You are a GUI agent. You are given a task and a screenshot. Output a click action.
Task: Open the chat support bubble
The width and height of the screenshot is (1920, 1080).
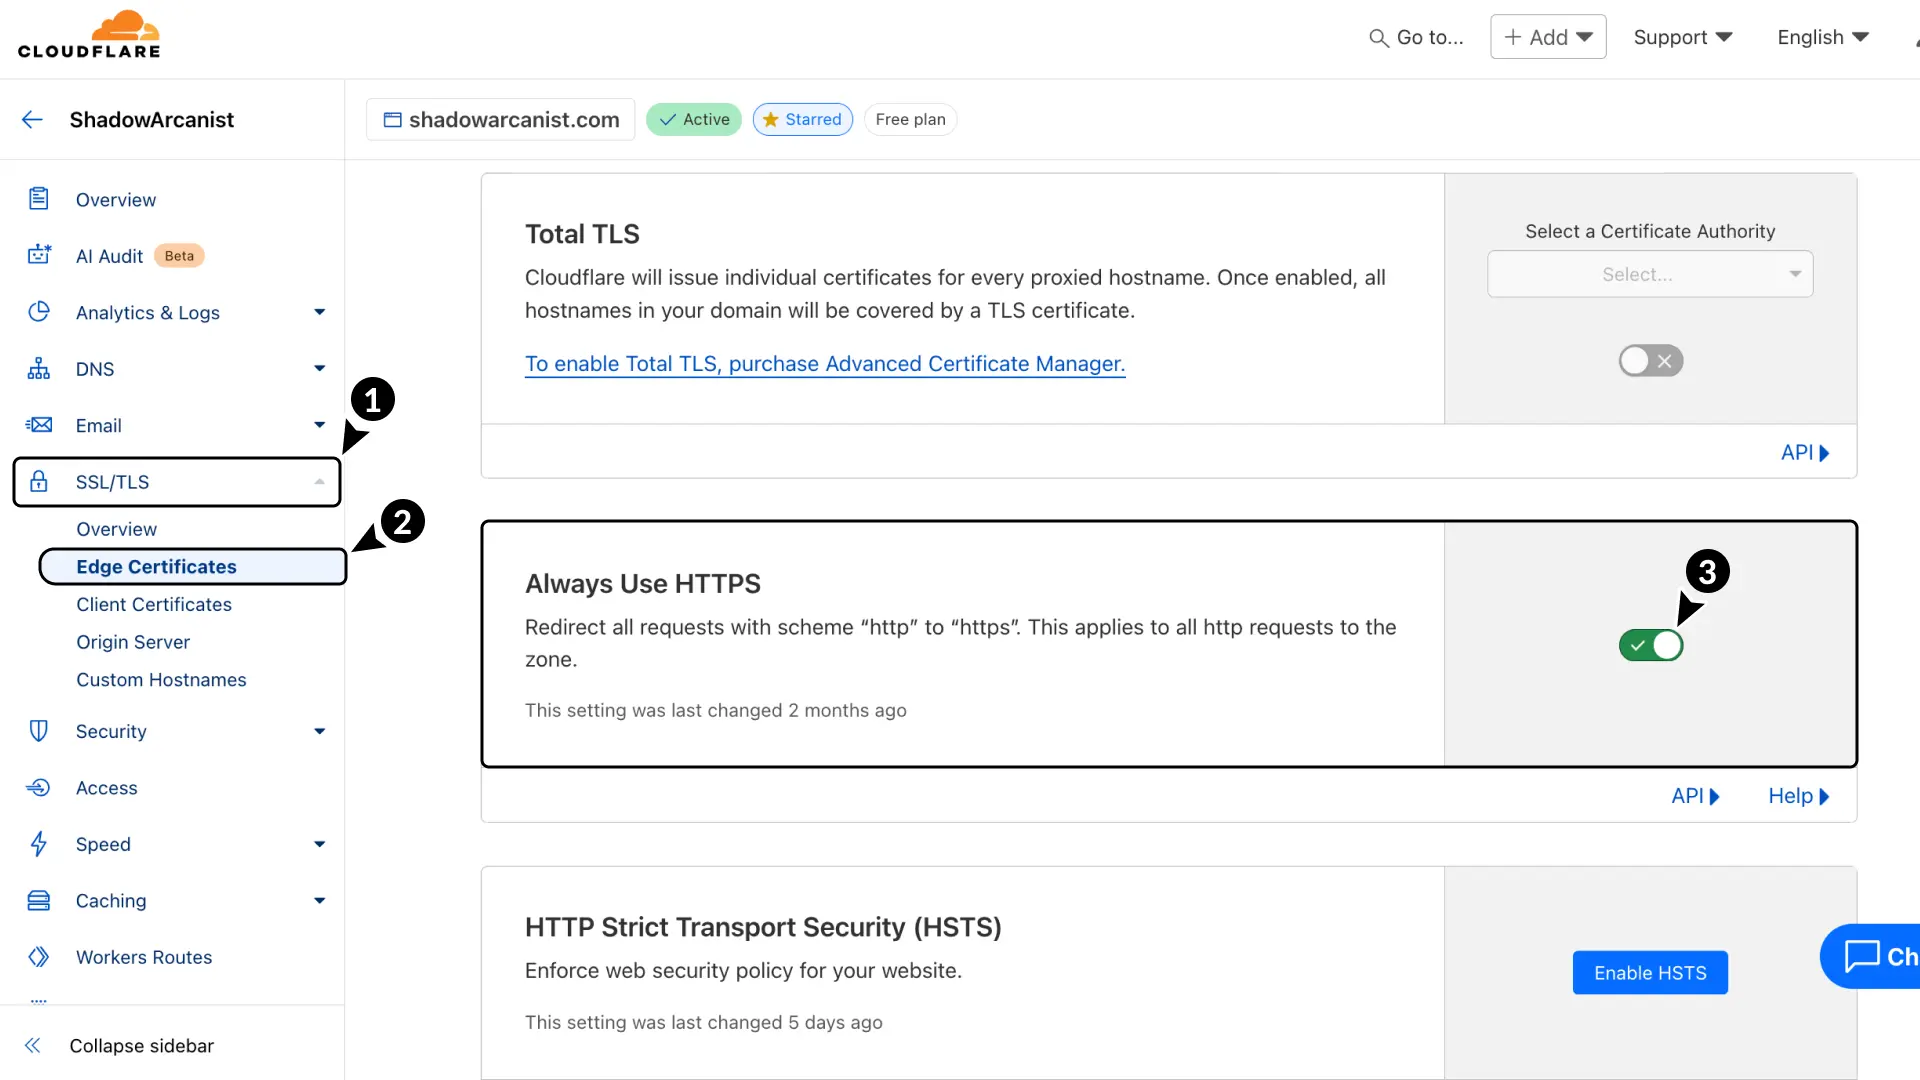click(1866, 957)
